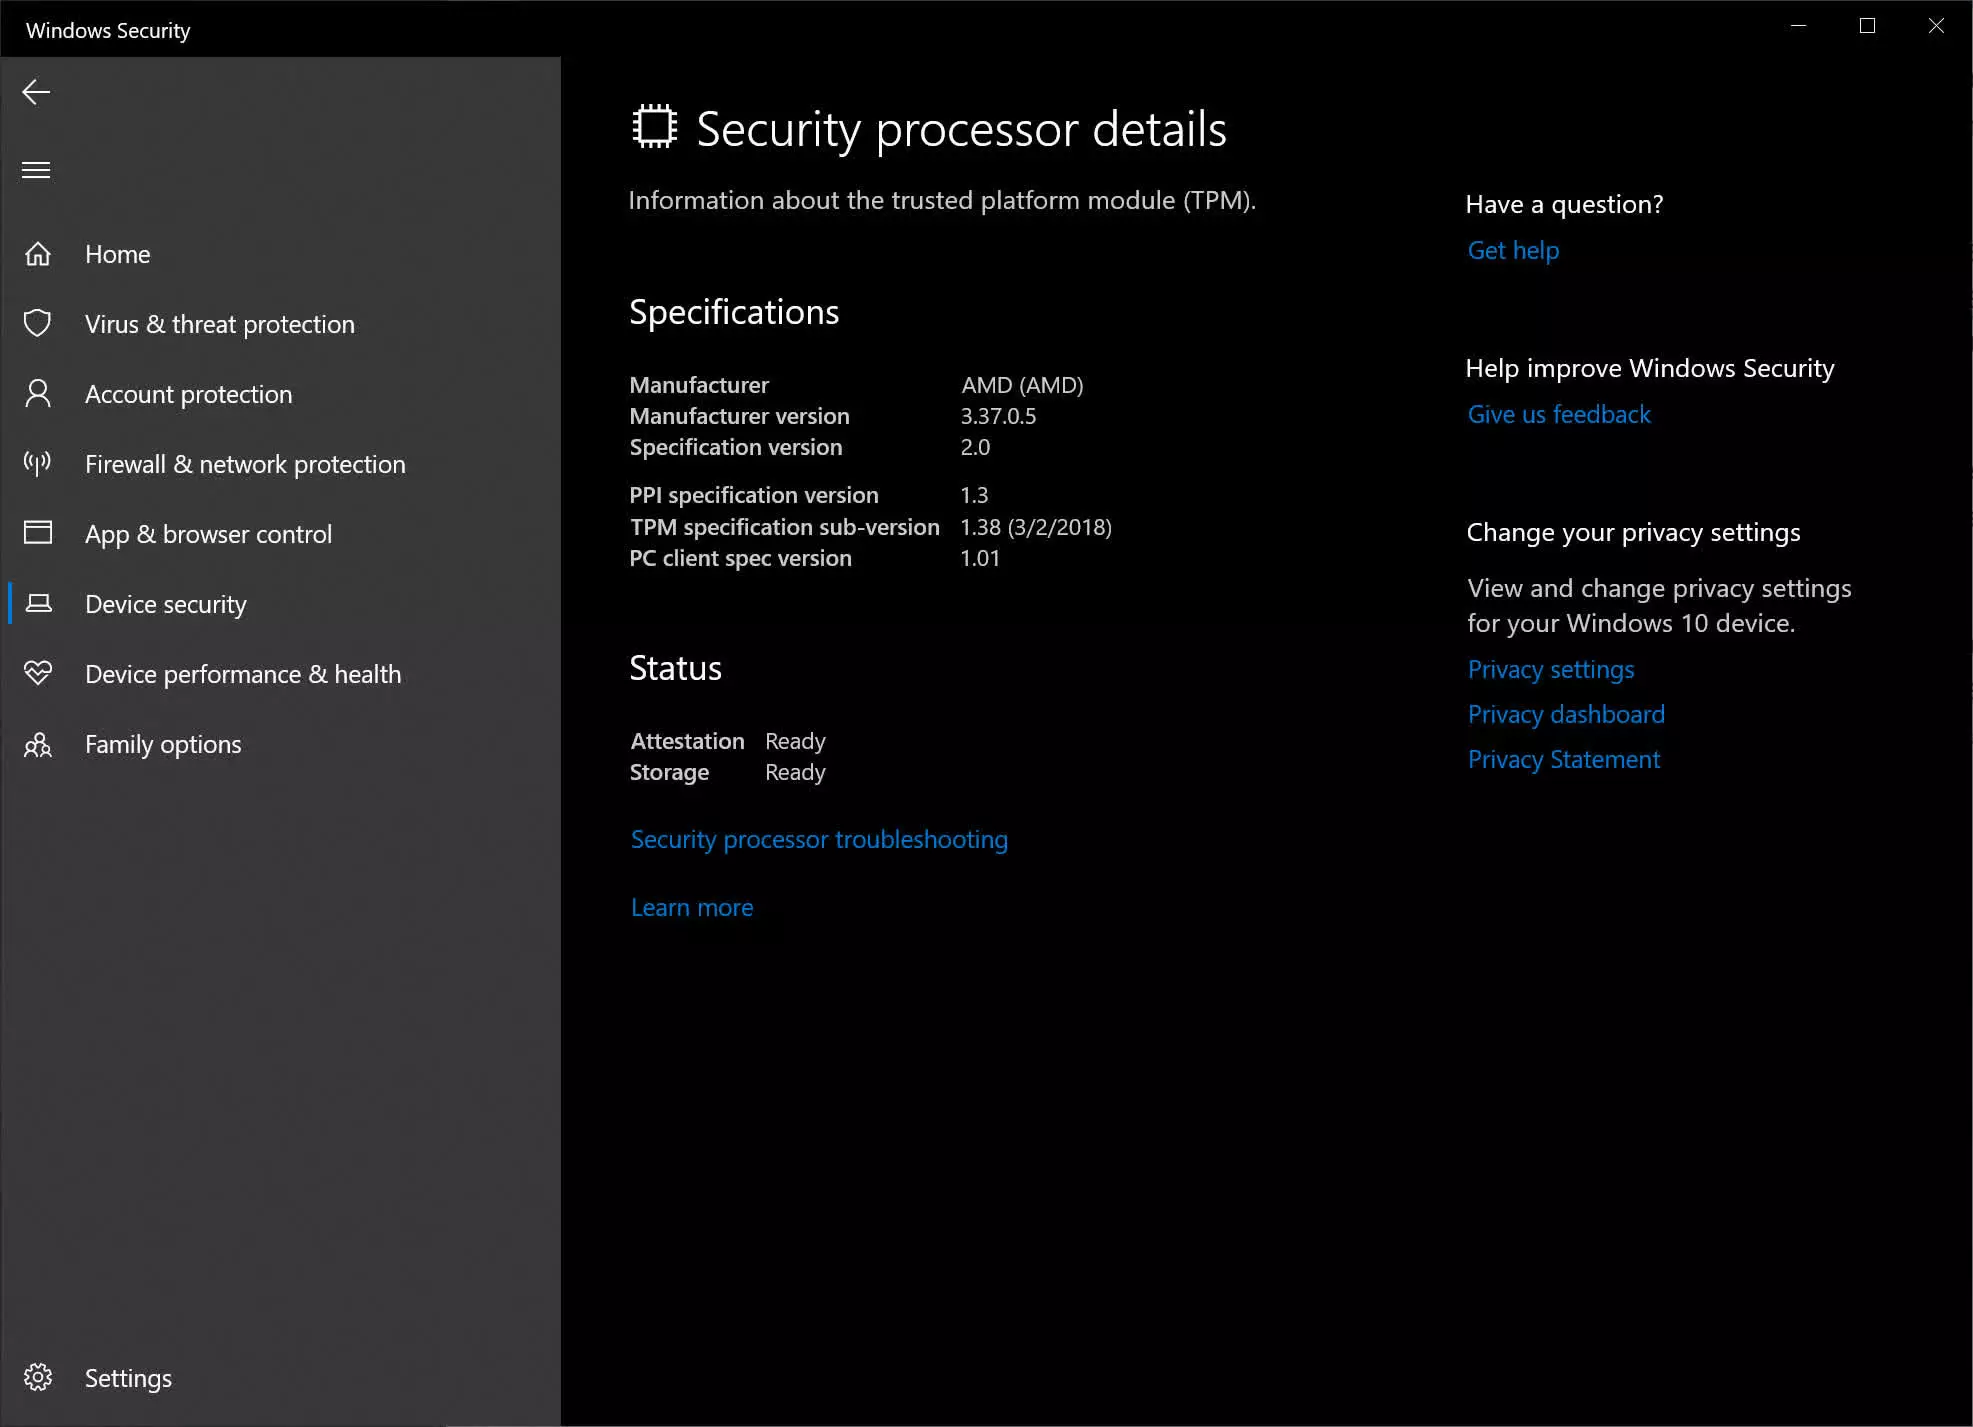Open Privacy settings link
The height and width of the screenshot is (1427, 1973).
click(1550, 668)
